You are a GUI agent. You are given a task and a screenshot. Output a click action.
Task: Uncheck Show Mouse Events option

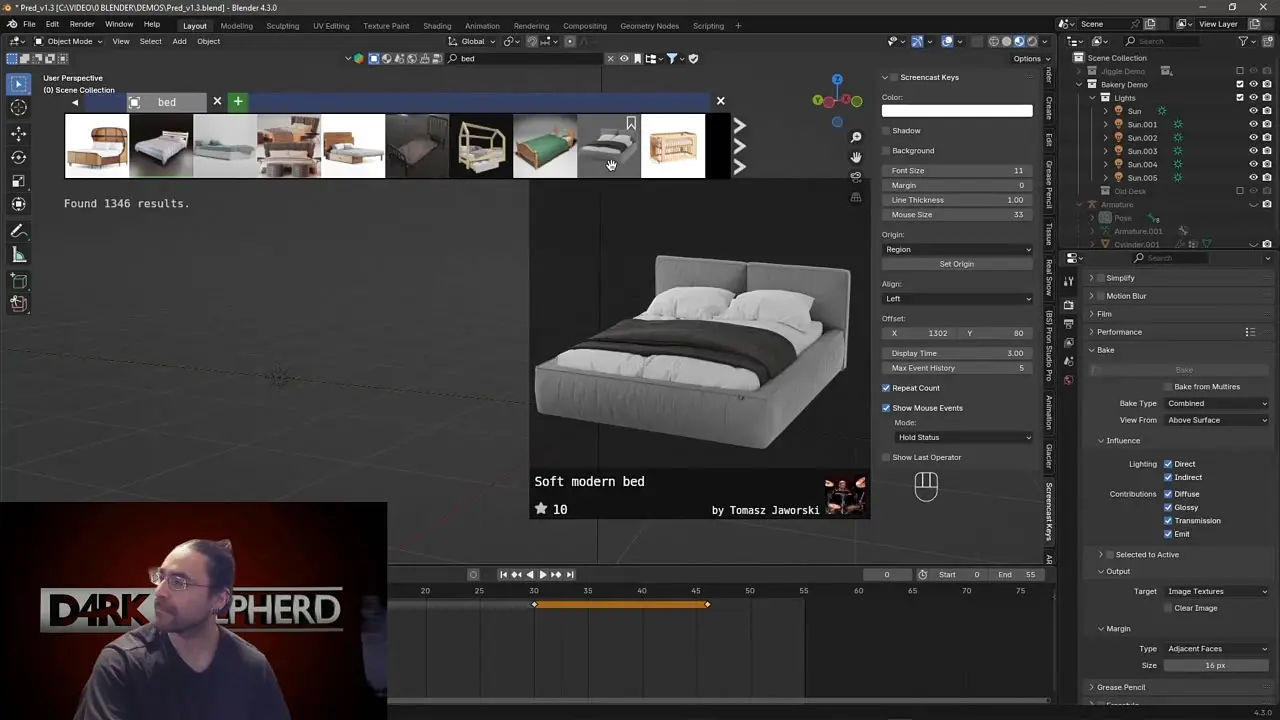pyautogui.click(x=886, y=408)
